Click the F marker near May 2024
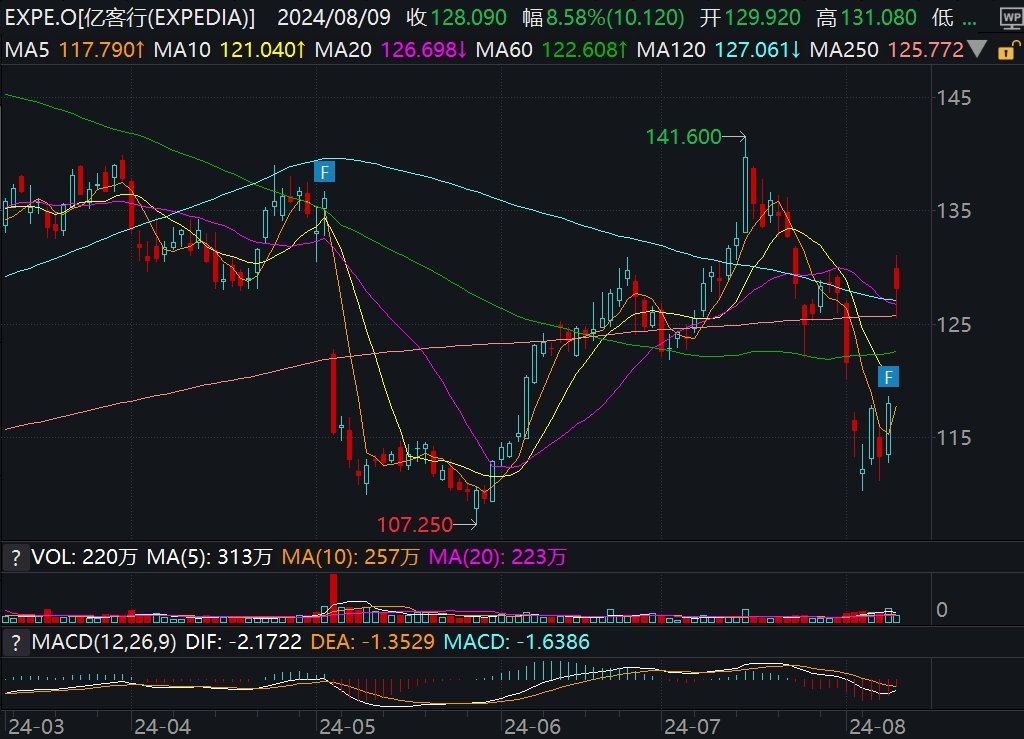Screen dimensions: 1024x739 (x=323, y=171)
